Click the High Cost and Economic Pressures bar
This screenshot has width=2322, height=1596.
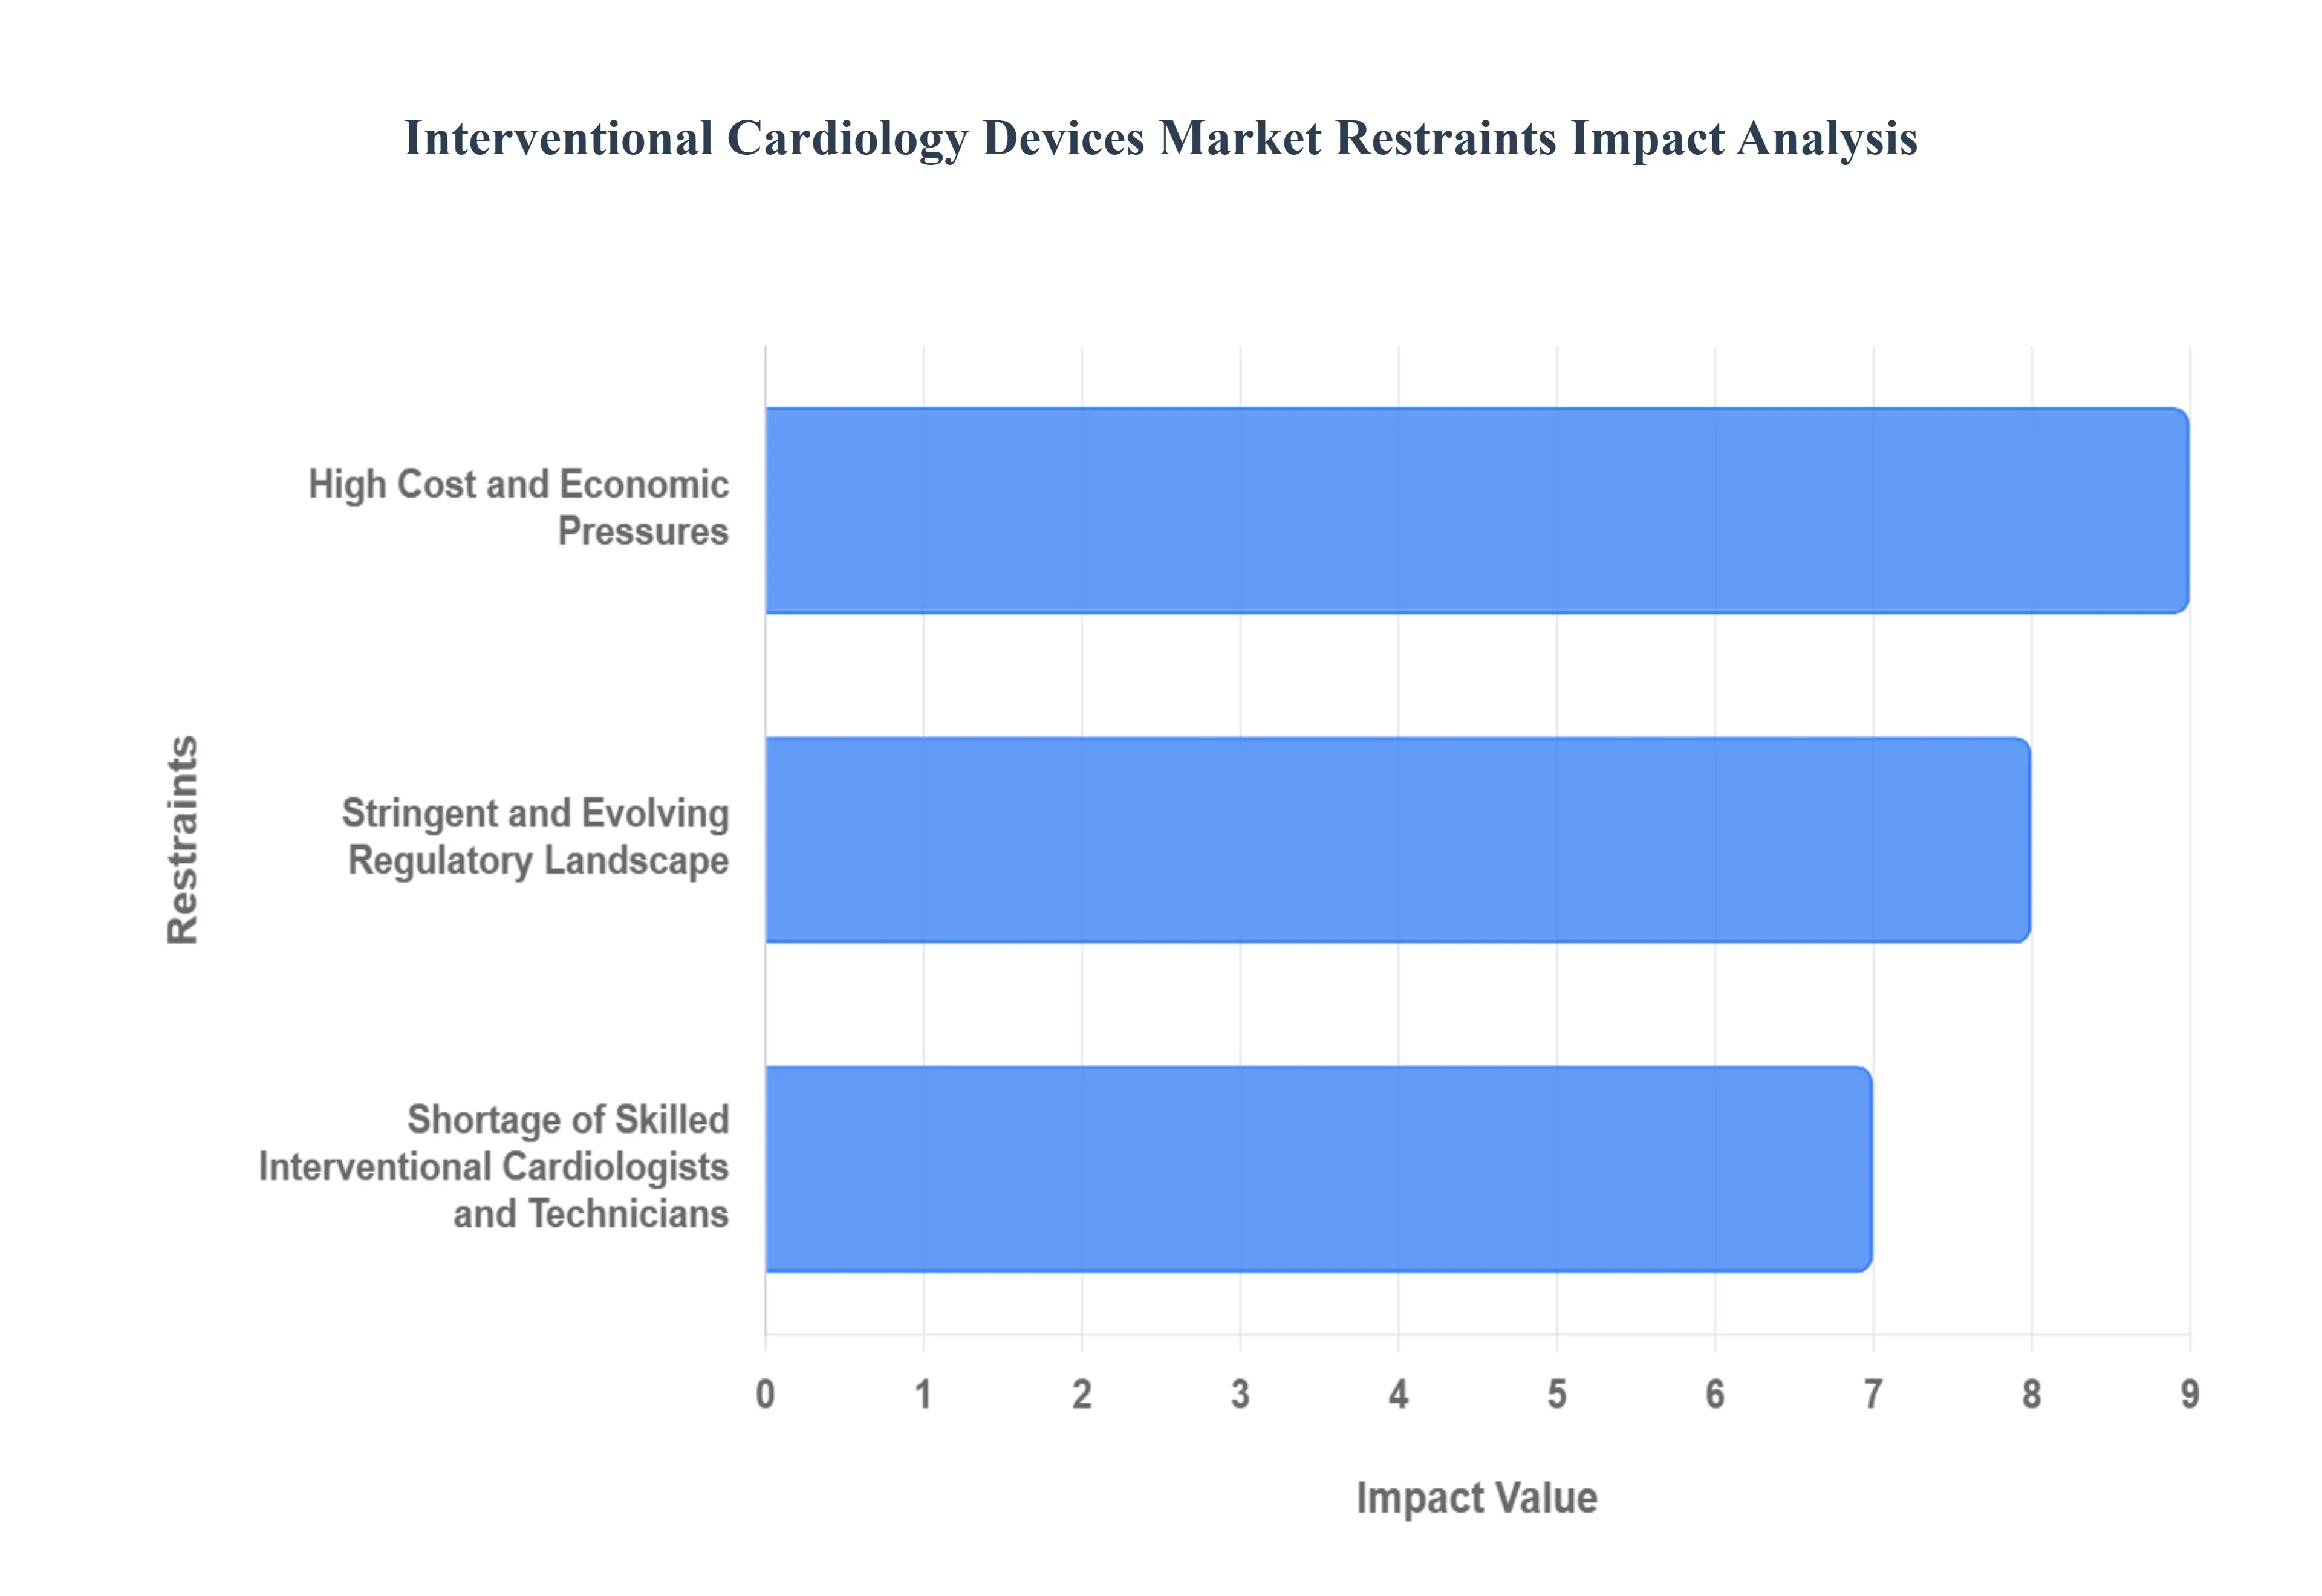1476,510
